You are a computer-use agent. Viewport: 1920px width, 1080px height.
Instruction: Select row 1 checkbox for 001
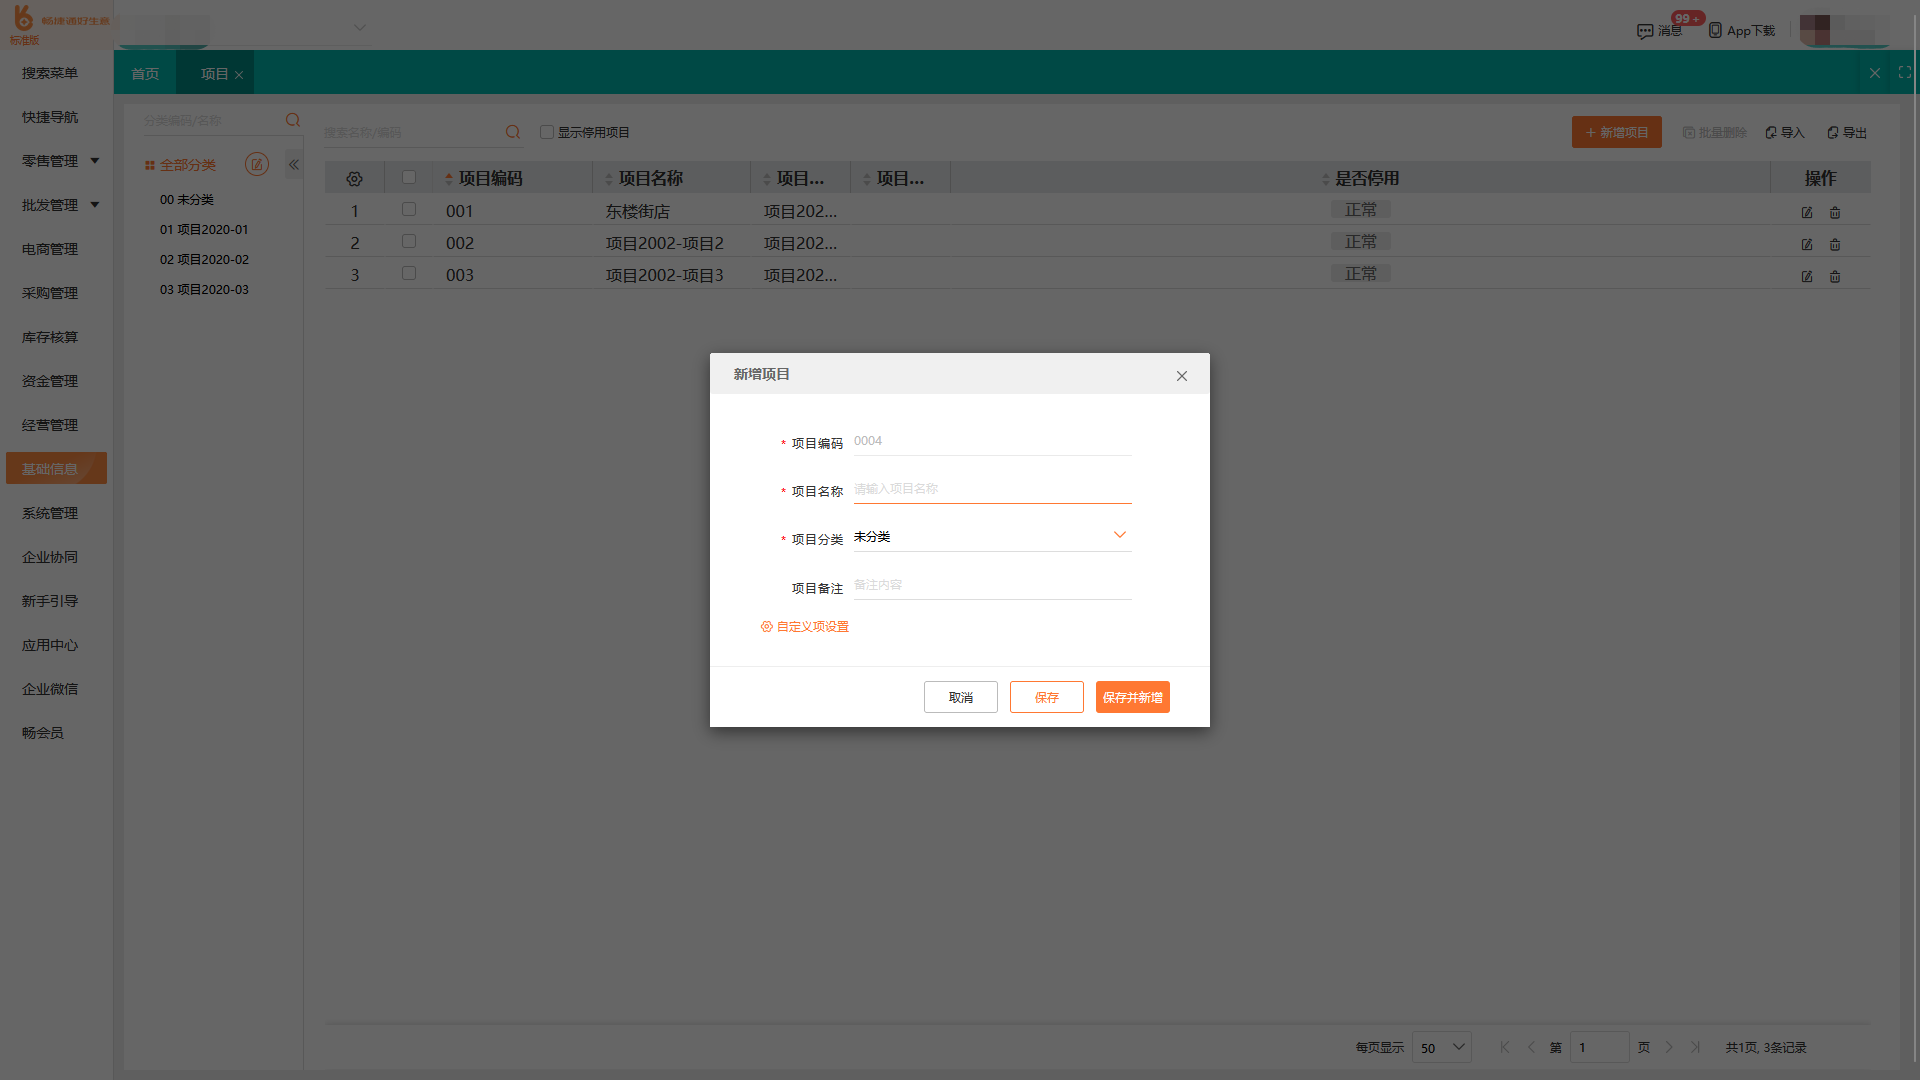click(409, 210)
